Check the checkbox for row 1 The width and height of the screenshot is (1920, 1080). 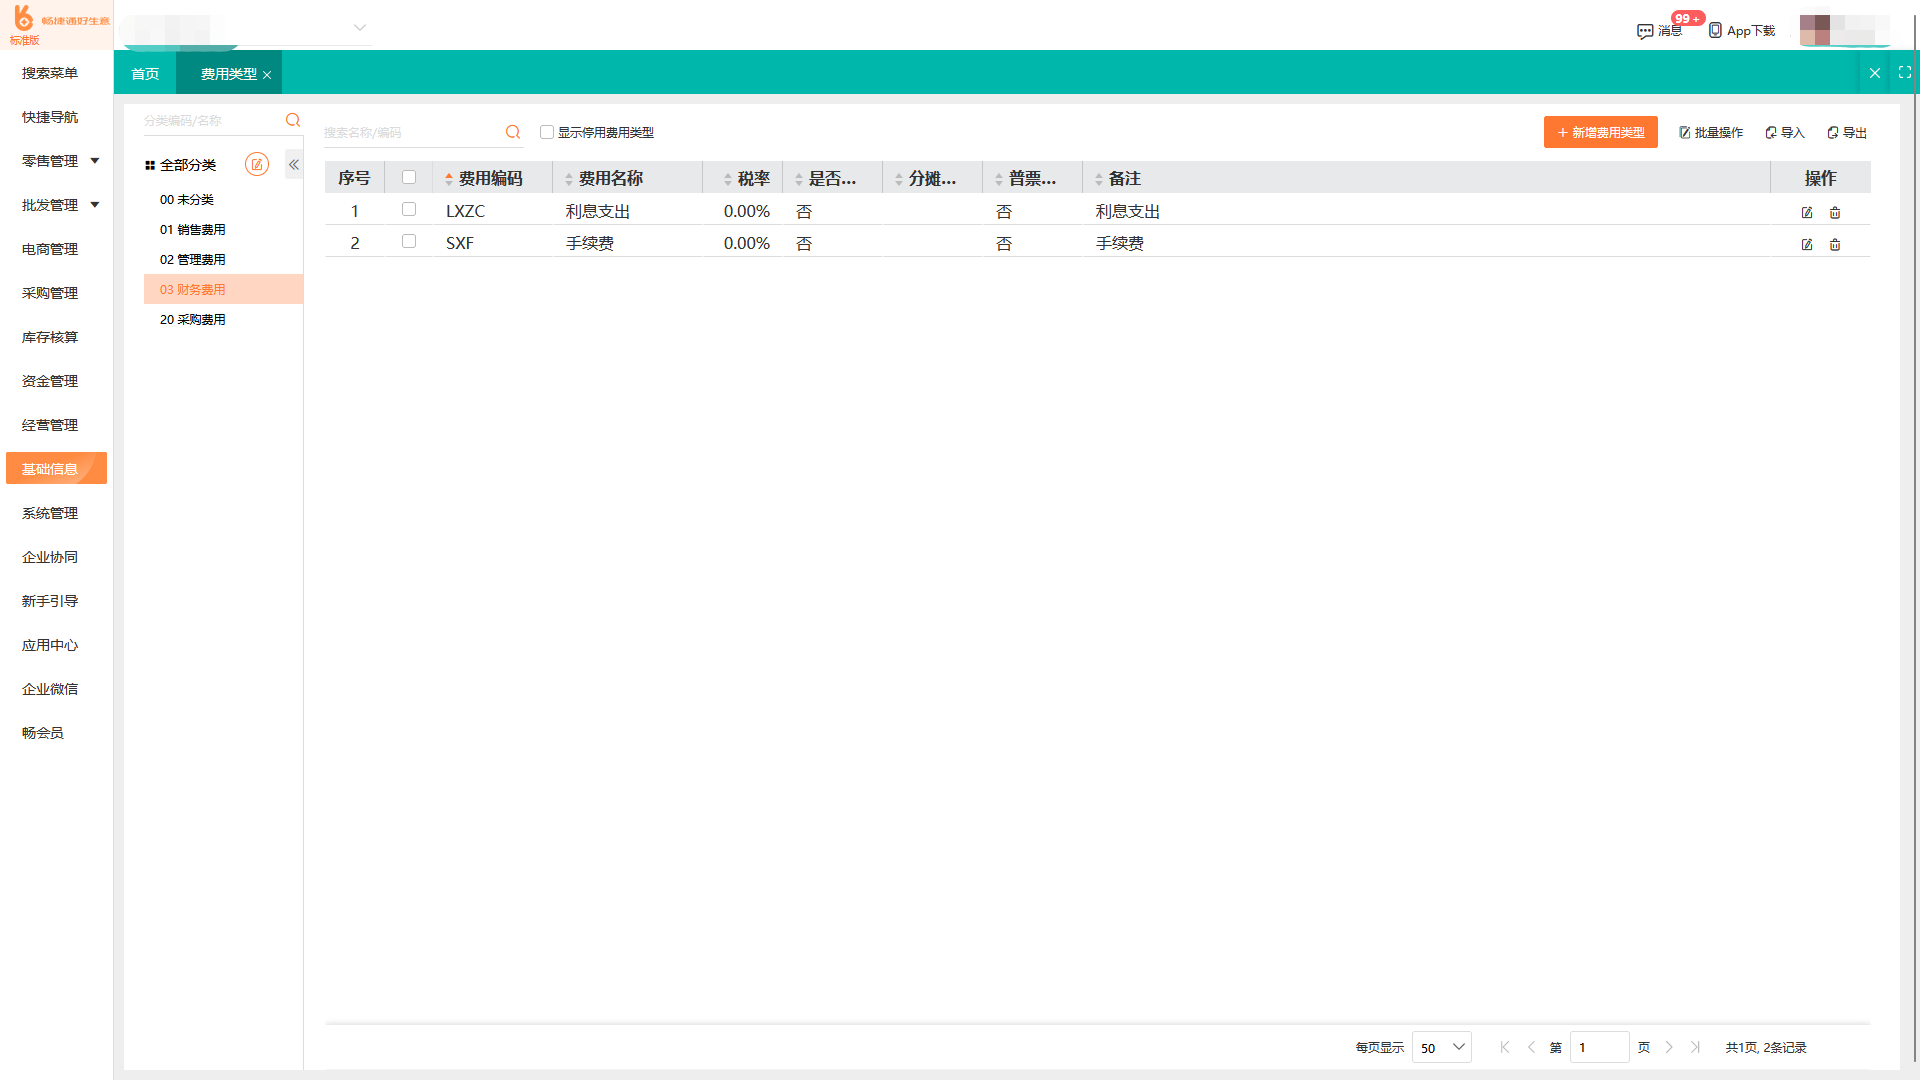(x=409, y=210)
